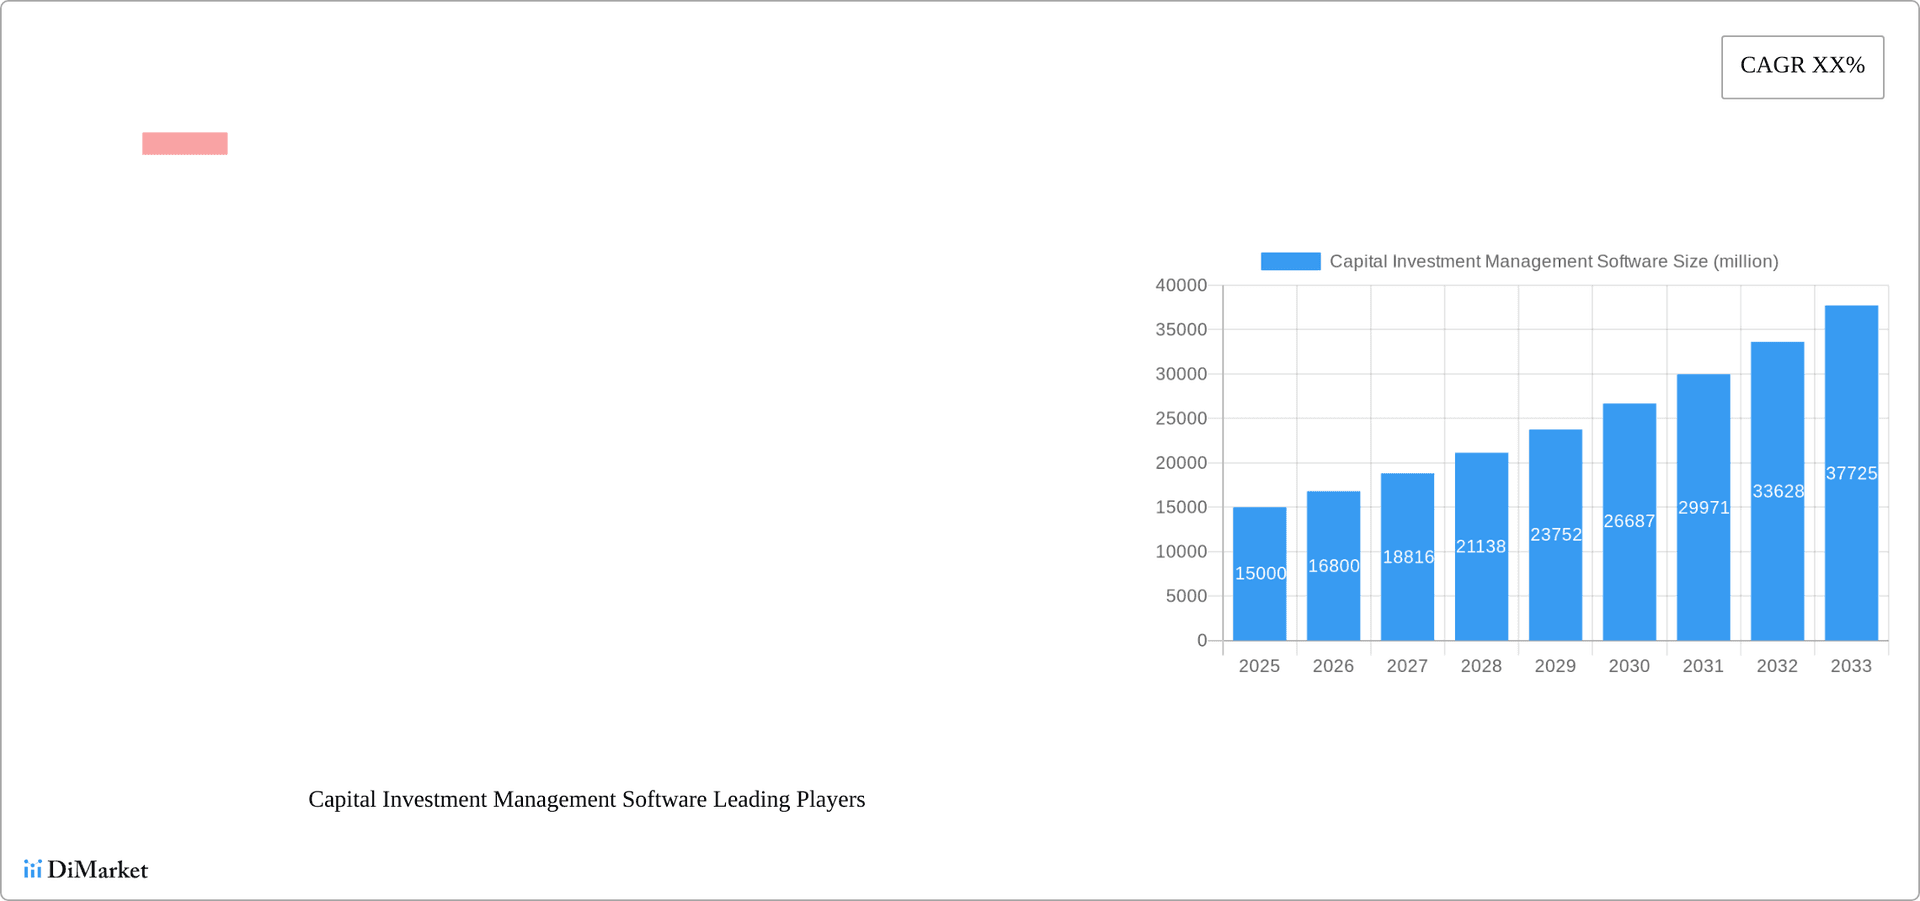1920x901 pixels.
Task: Click the DiMarket brand name link
Action: pyautogui.click(x=99, y=869)
